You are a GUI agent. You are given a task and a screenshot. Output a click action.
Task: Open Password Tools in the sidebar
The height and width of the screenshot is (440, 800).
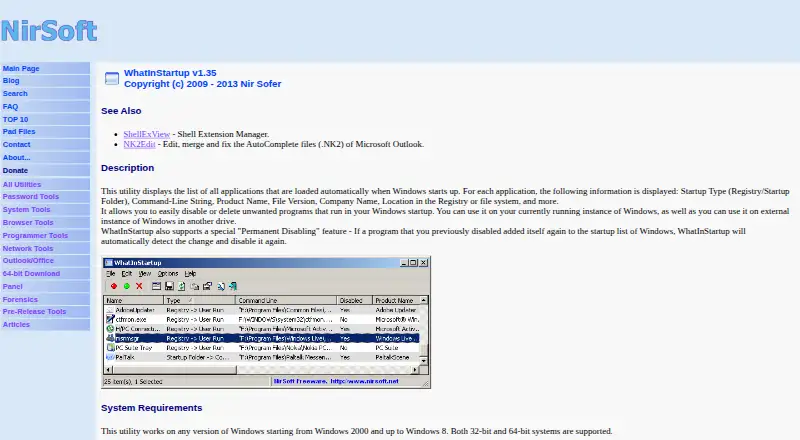(x=31, y=197)
